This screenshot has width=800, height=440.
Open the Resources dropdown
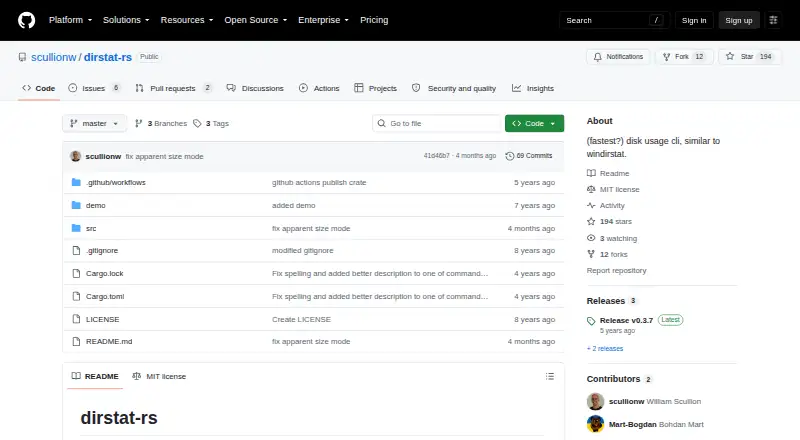[187, 20]
